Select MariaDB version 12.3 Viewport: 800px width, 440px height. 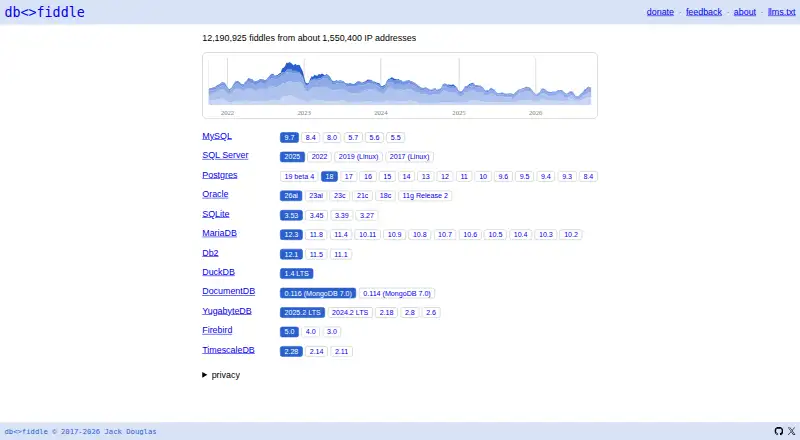tap(291, 234)
